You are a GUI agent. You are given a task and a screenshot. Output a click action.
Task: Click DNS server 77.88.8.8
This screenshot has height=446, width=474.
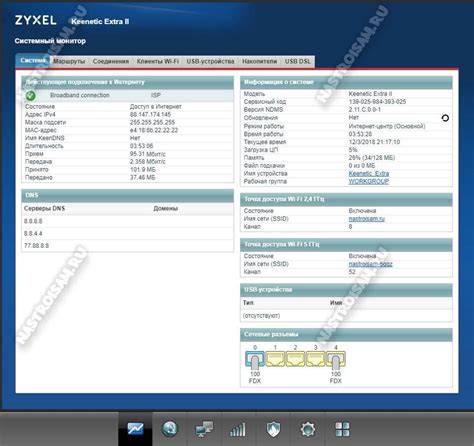pyautogui.click(x=36, y=246)
